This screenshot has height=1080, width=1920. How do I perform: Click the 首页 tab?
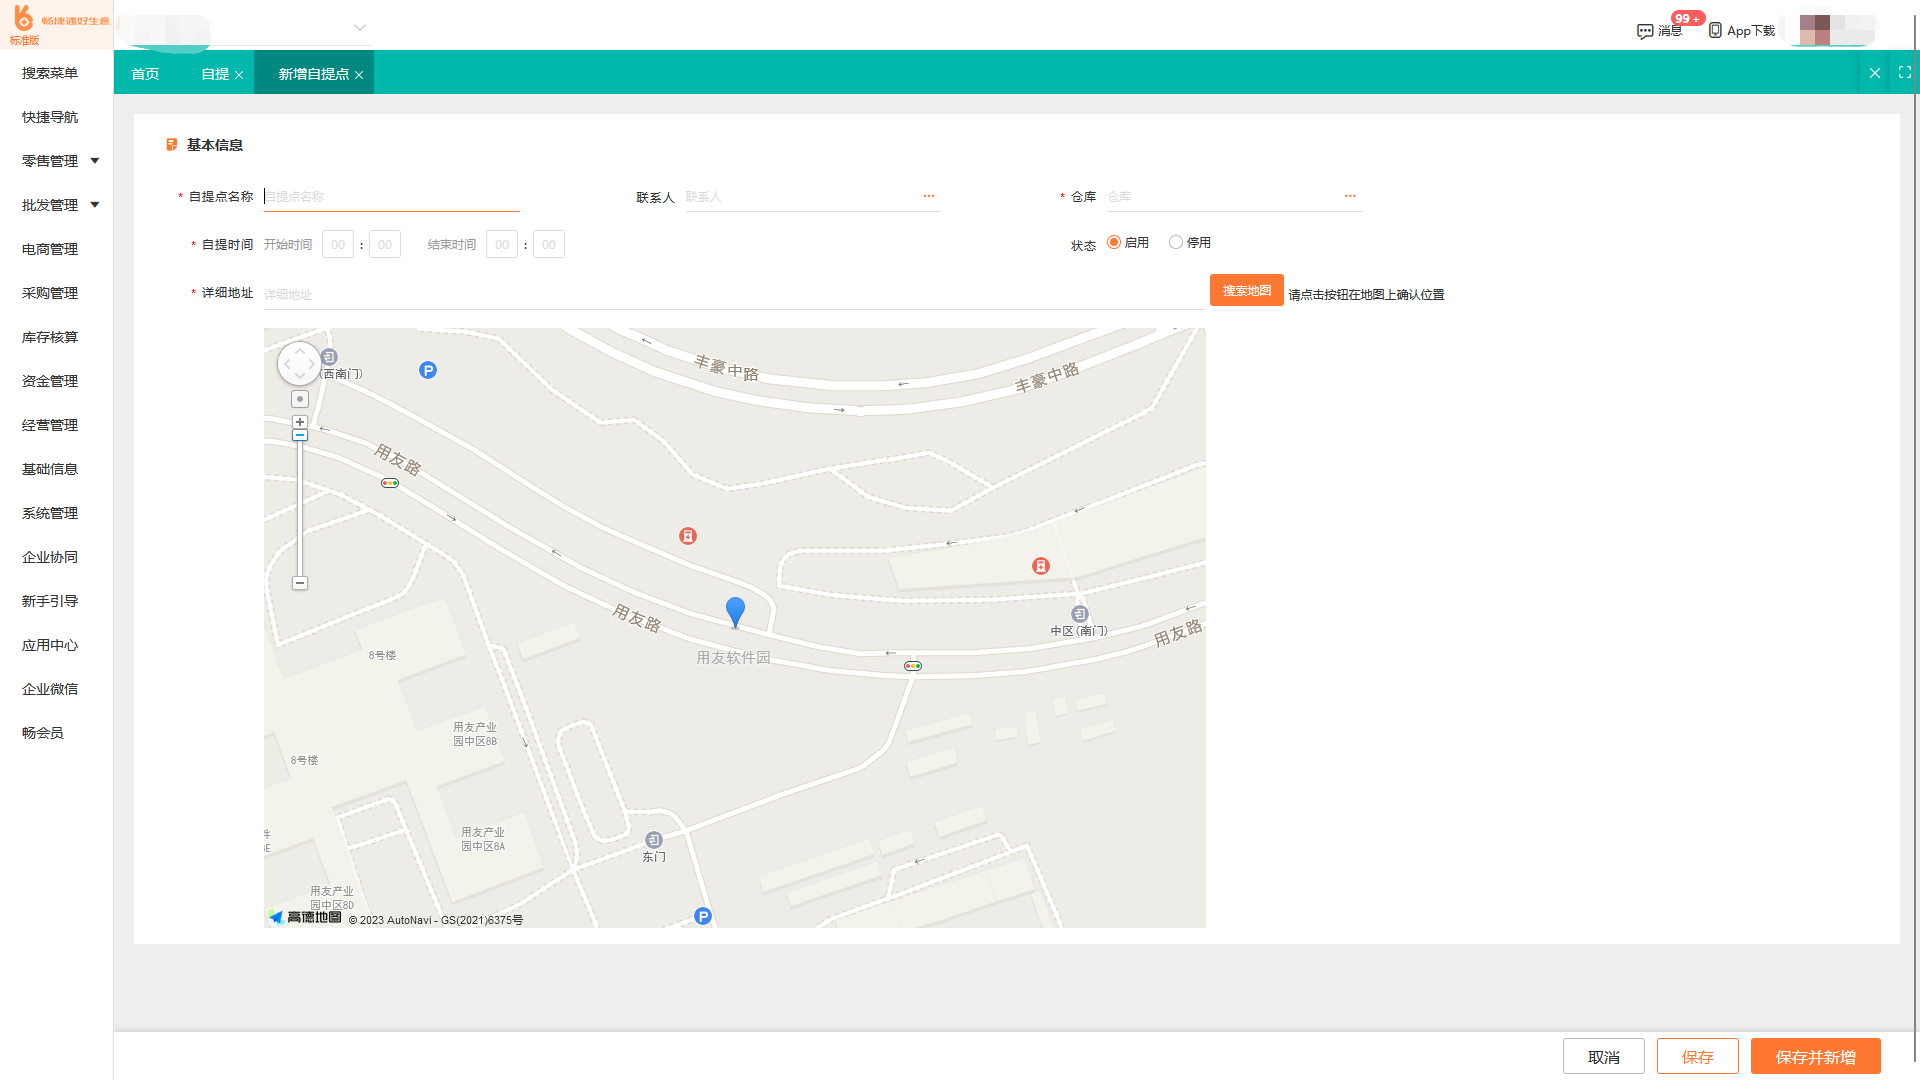coord(145,73)
